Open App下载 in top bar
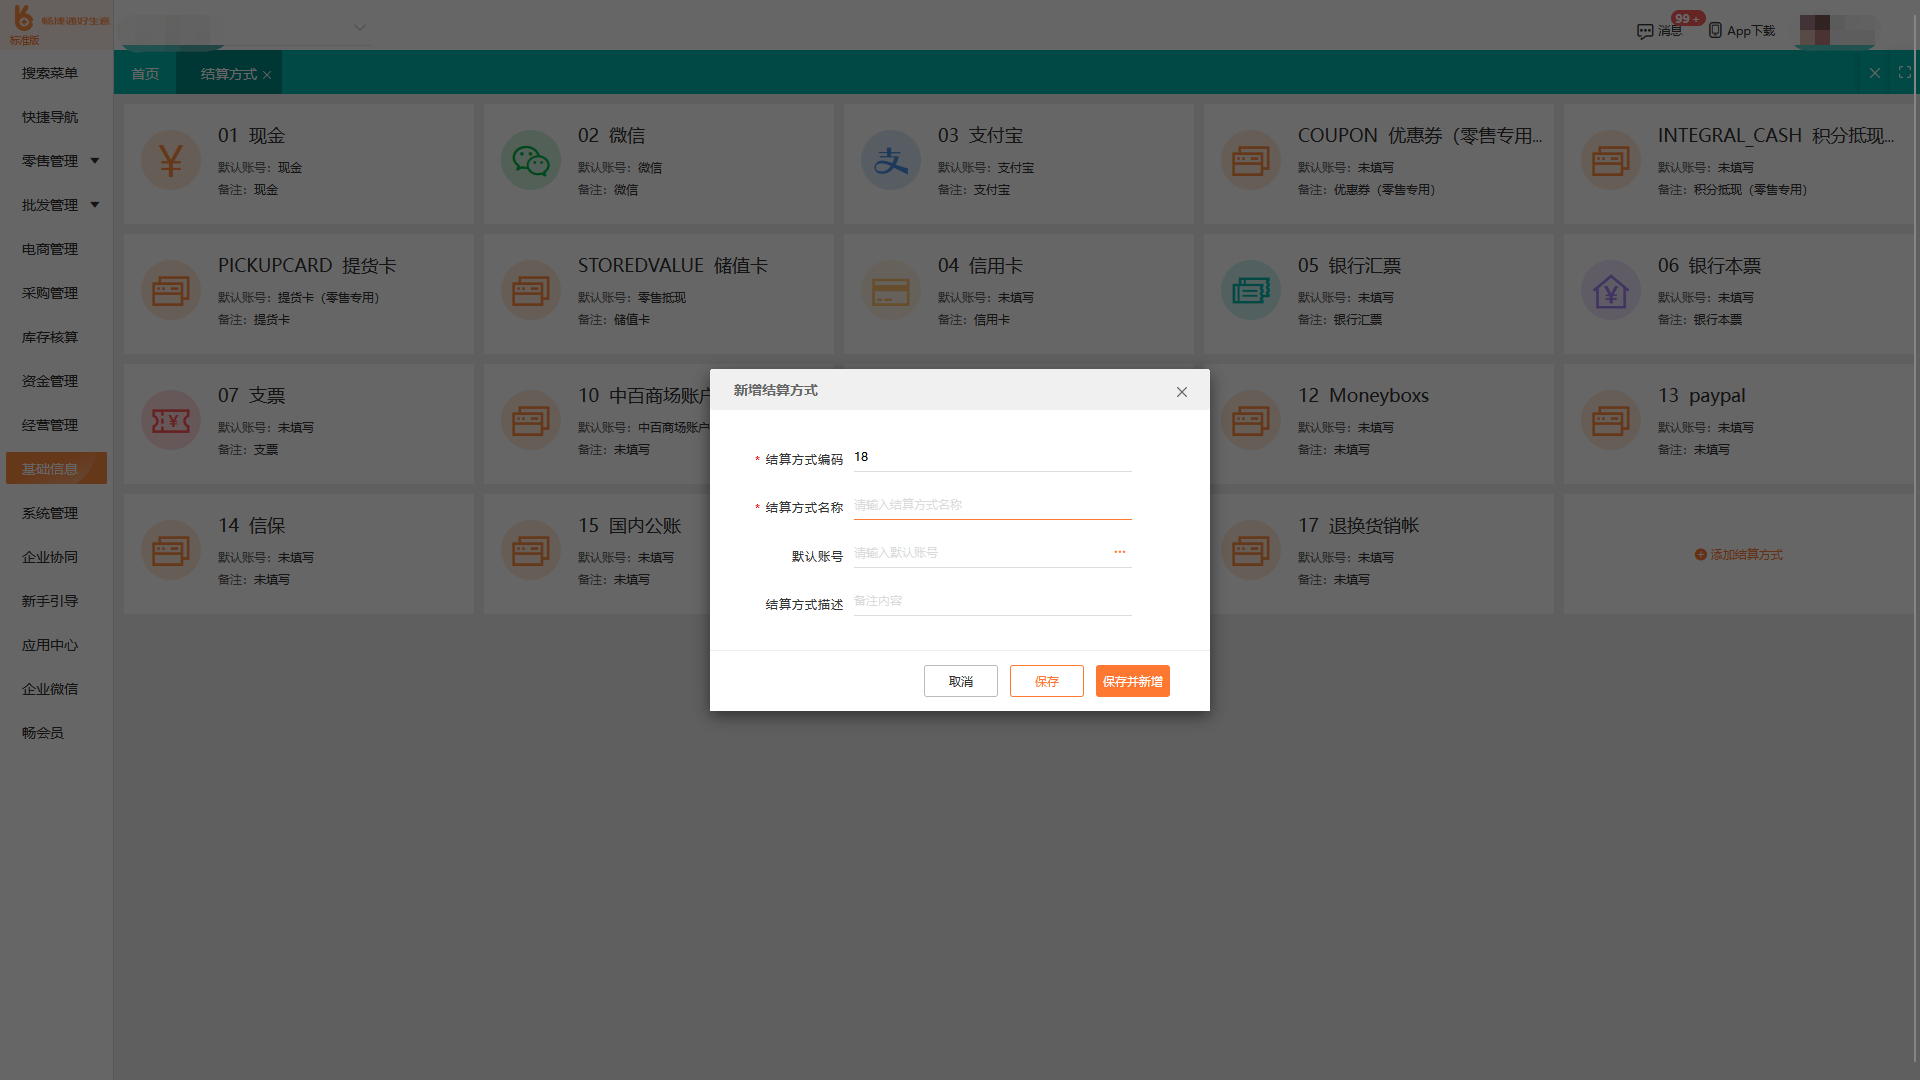The image size is (1920, 1080). pos(1745,29)
